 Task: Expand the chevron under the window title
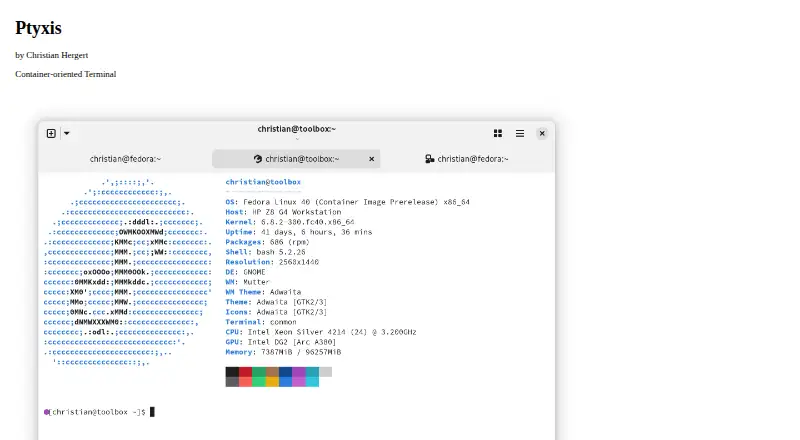point(297,139)
